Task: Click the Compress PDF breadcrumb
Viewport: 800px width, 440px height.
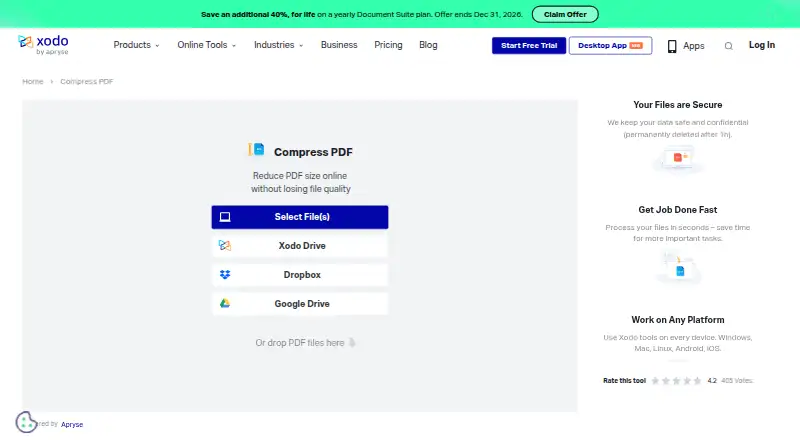Action: click(87, 81)
